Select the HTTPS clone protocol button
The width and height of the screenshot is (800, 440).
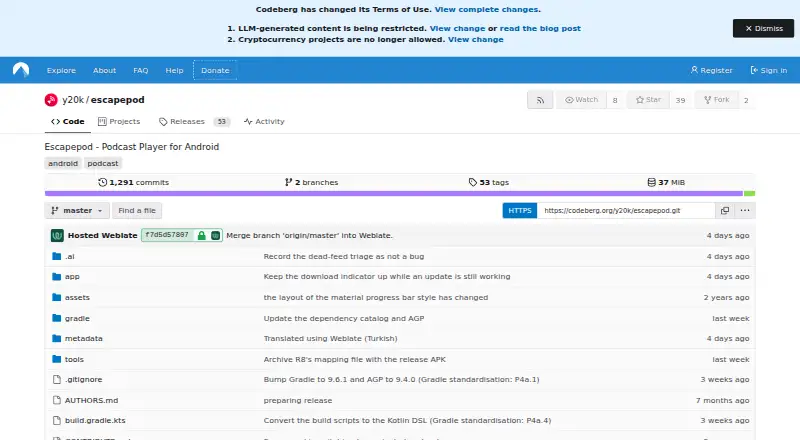point(520,210)
